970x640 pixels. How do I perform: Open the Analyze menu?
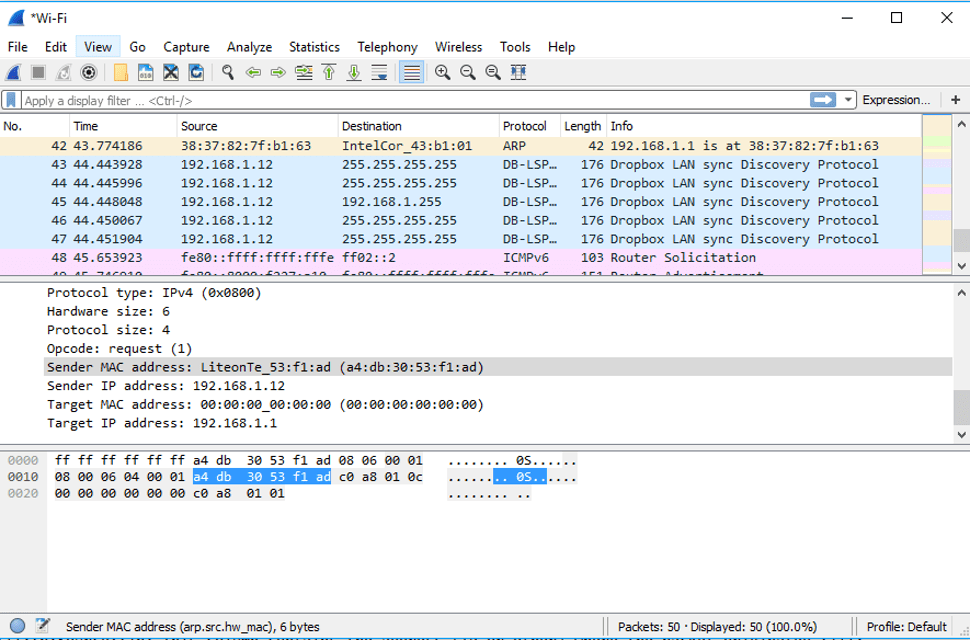tap(249, 47)
